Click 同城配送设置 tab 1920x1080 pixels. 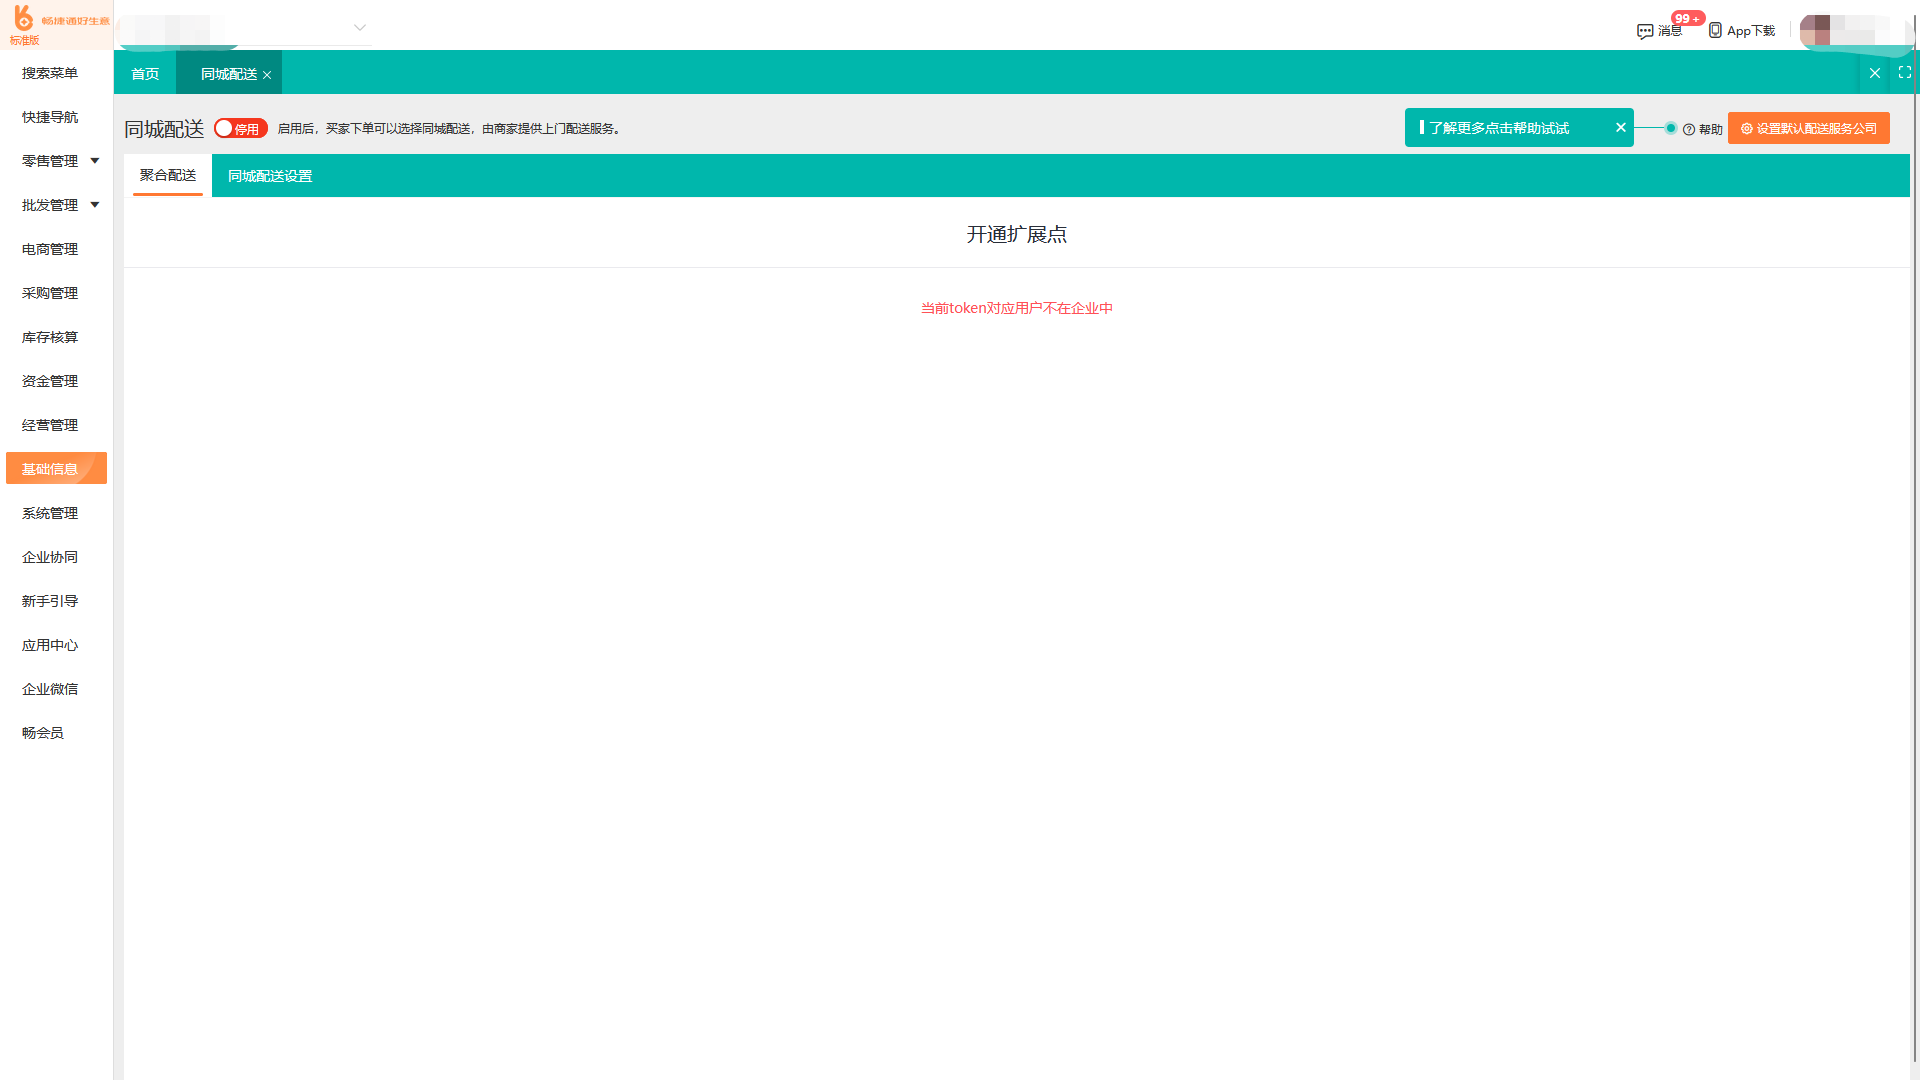pyautogui.click(x=269, y=175)
